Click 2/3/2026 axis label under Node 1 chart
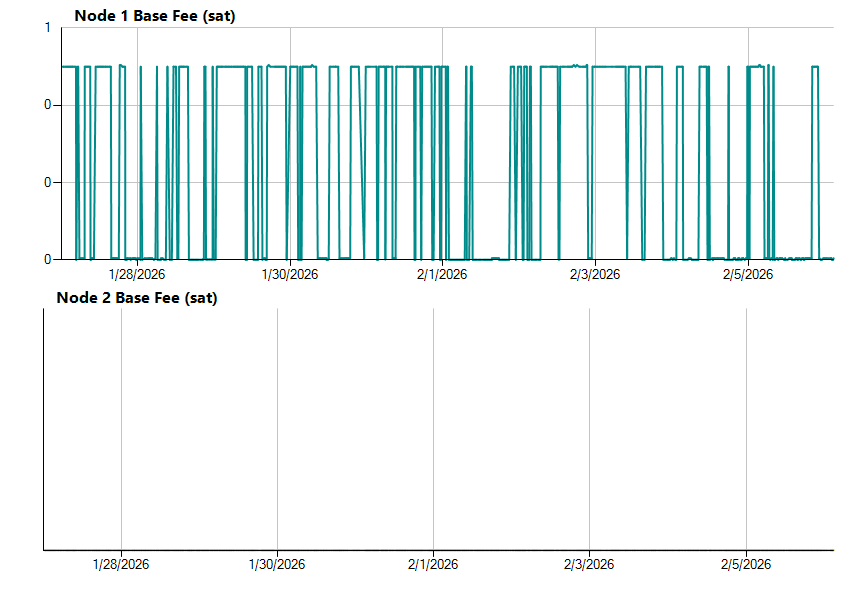The image size is (860, 600). 595,274
